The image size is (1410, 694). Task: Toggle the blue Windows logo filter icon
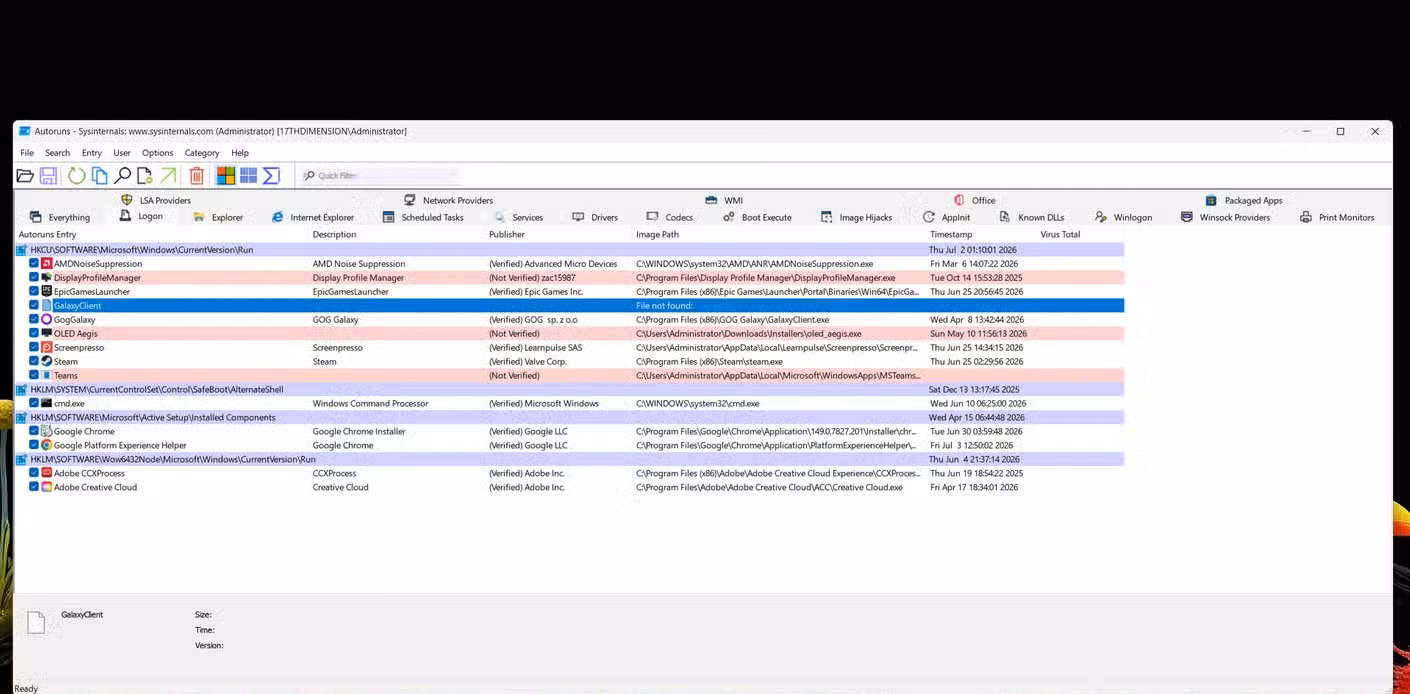(x=248, y=176)
